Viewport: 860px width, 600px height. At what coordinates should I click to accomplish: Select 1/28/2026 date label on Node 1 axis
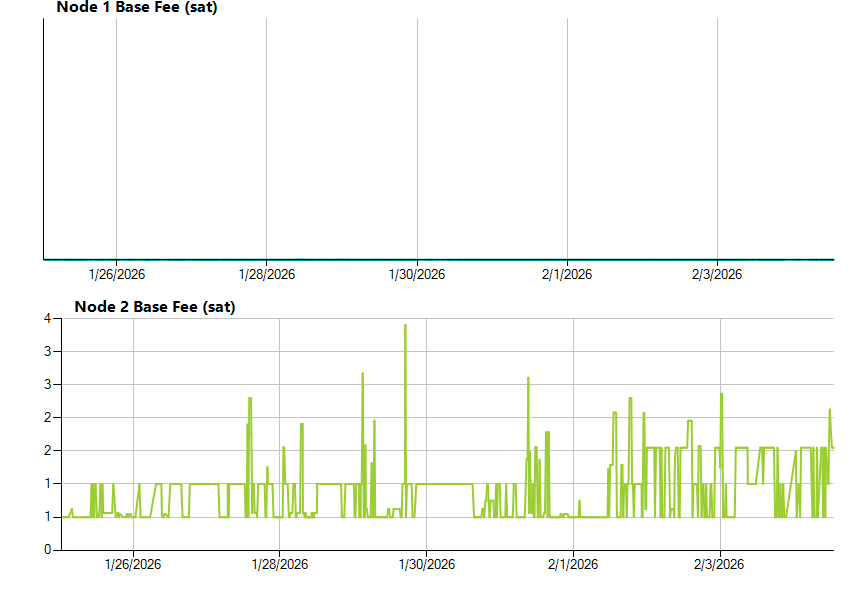[x=266, y=274]
